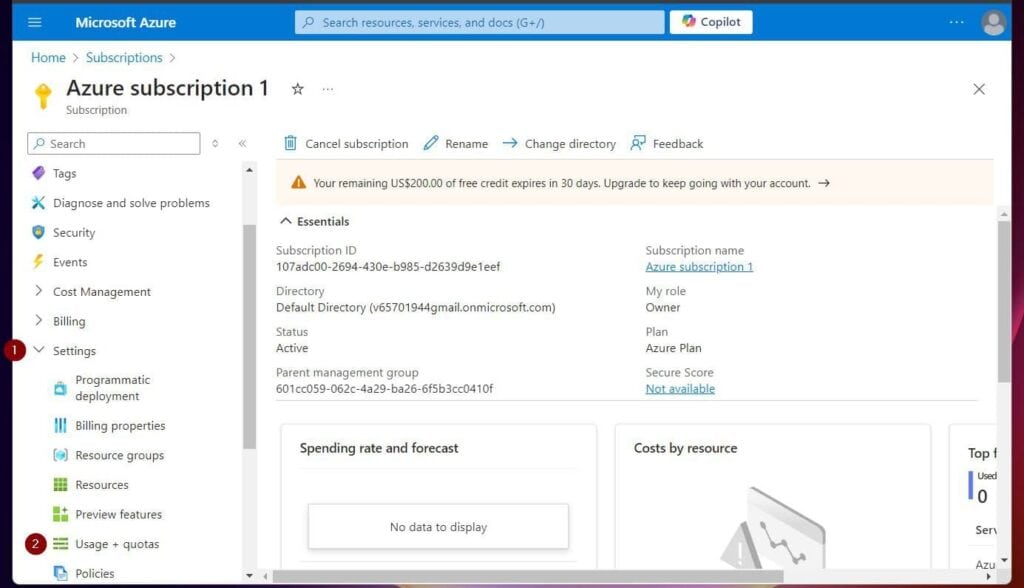Click the Costs by resource card

(773, 497)
